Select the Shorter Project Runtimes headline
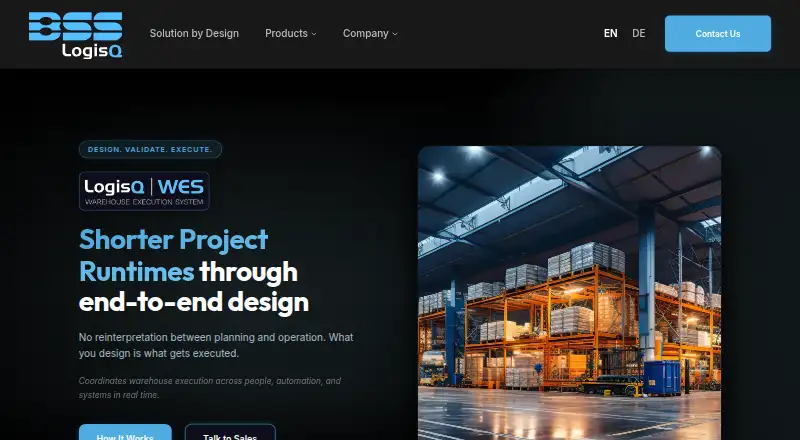The width and height of the screenshot is (800, 440). click(194, 271)
